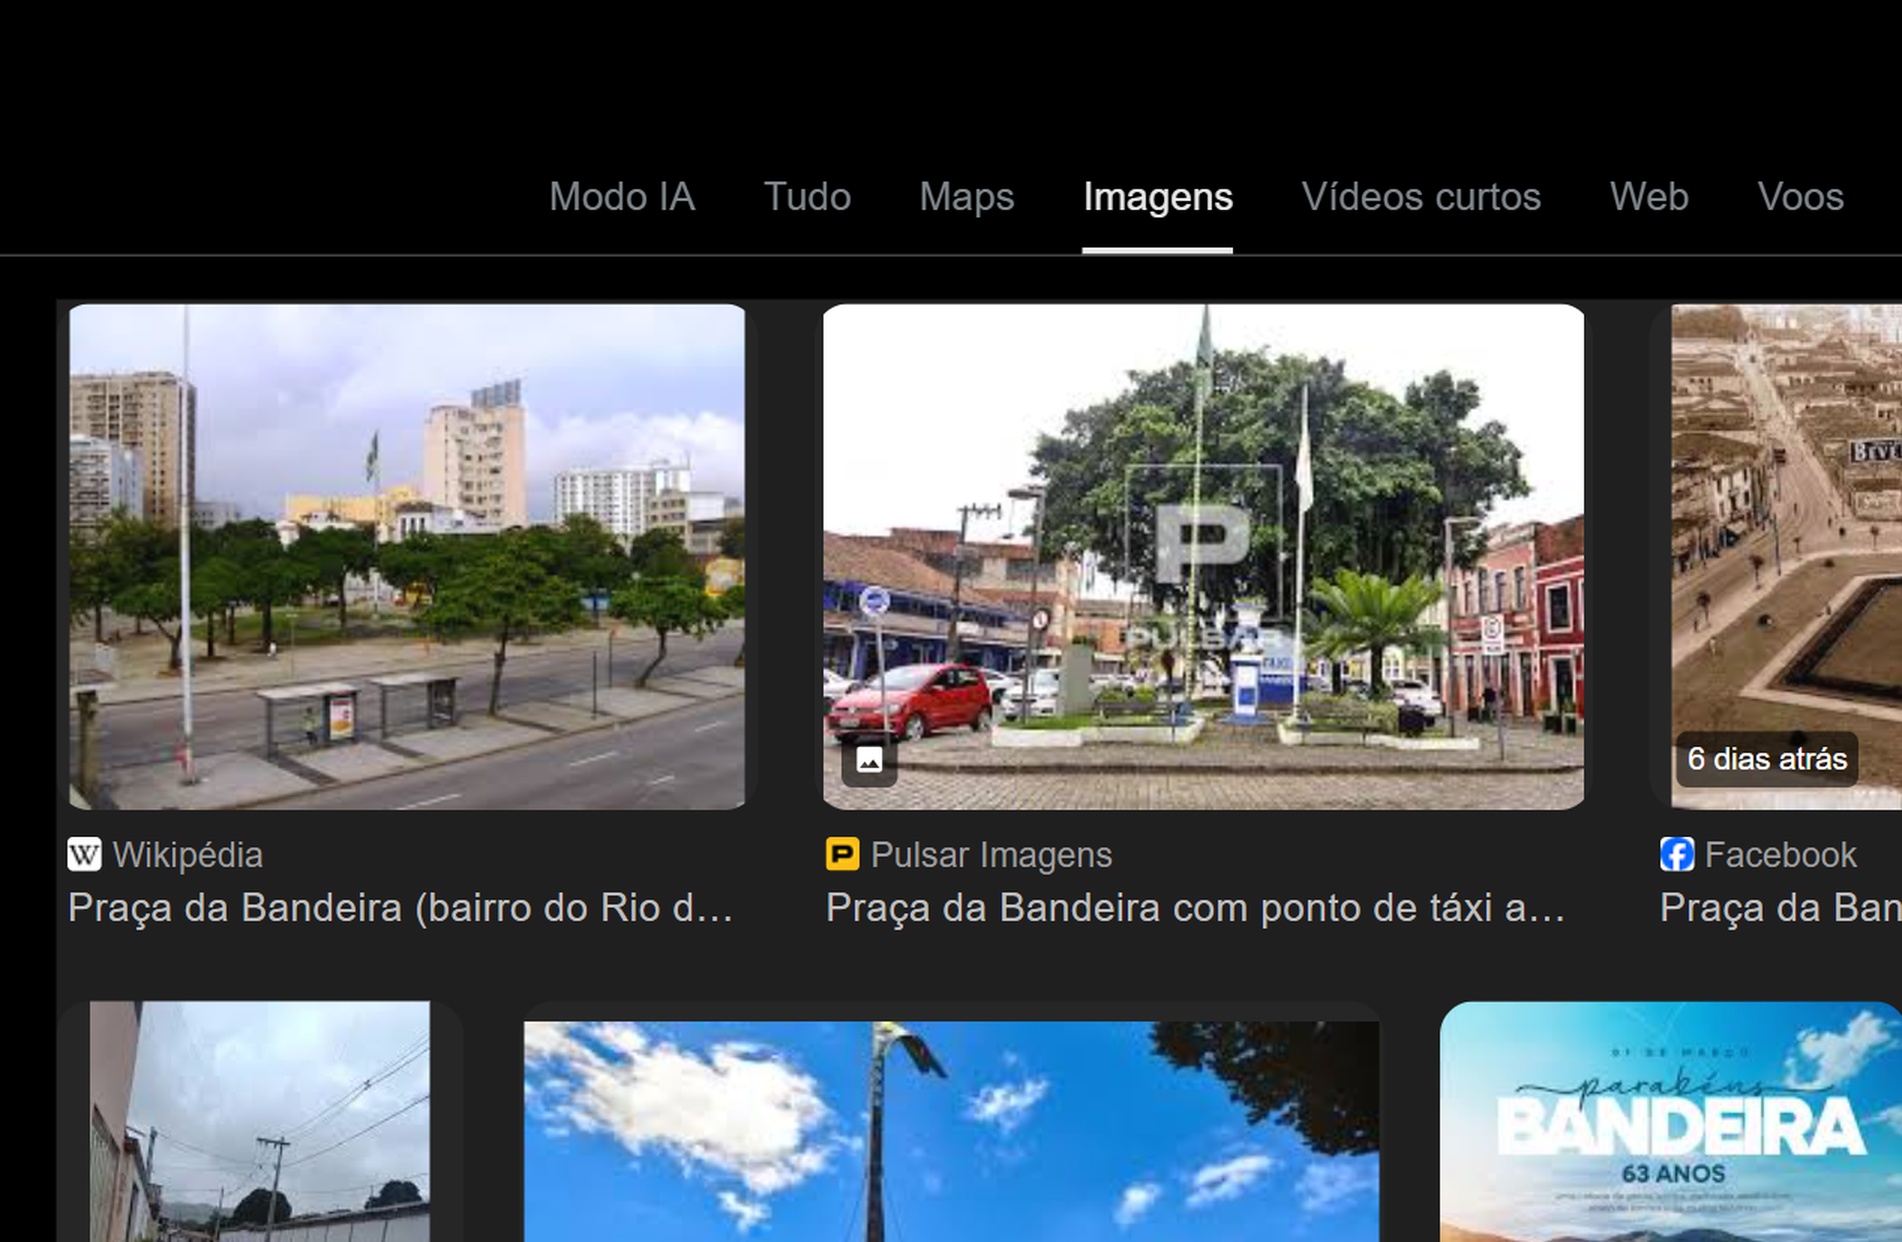Click the image badge icon on Pulsar photo
The height and width of the screenshot is (1242, 1902).
(x=869, y=761)
